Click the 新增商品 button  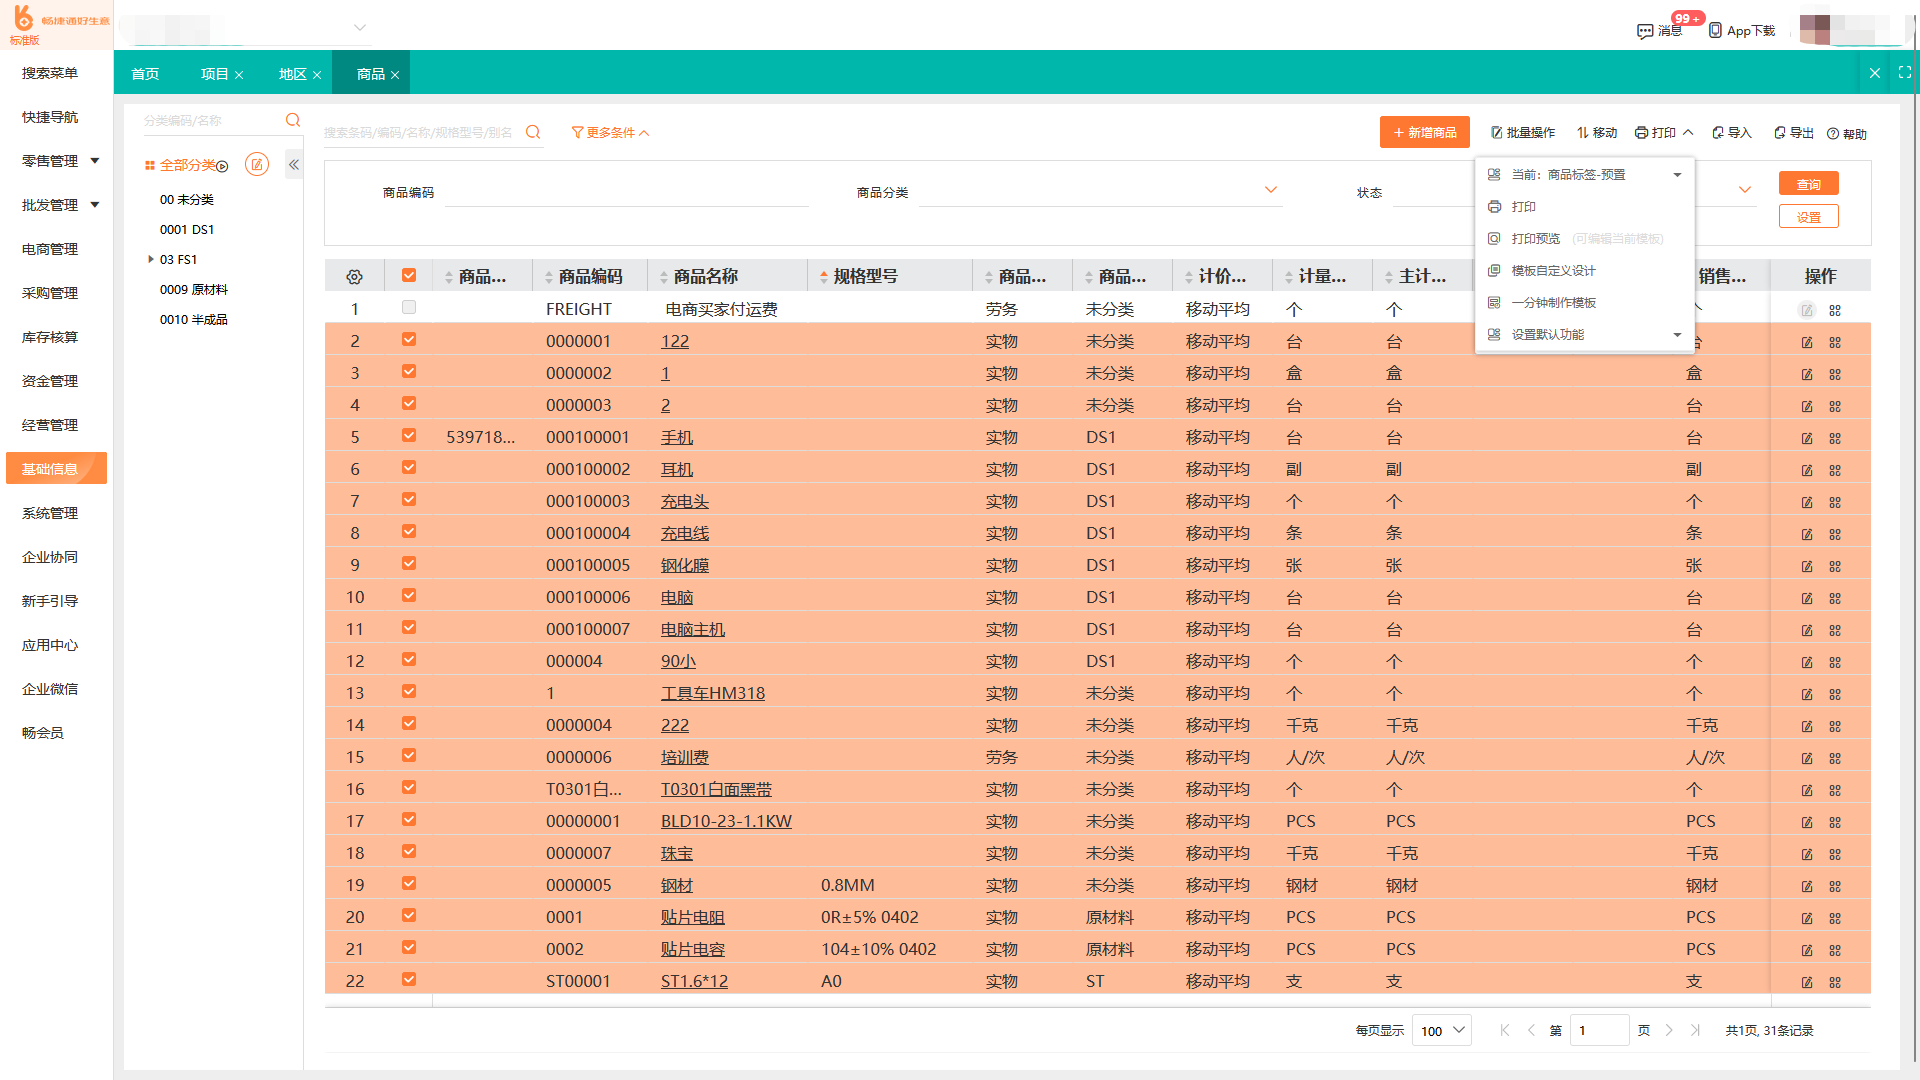point(1423,132)
